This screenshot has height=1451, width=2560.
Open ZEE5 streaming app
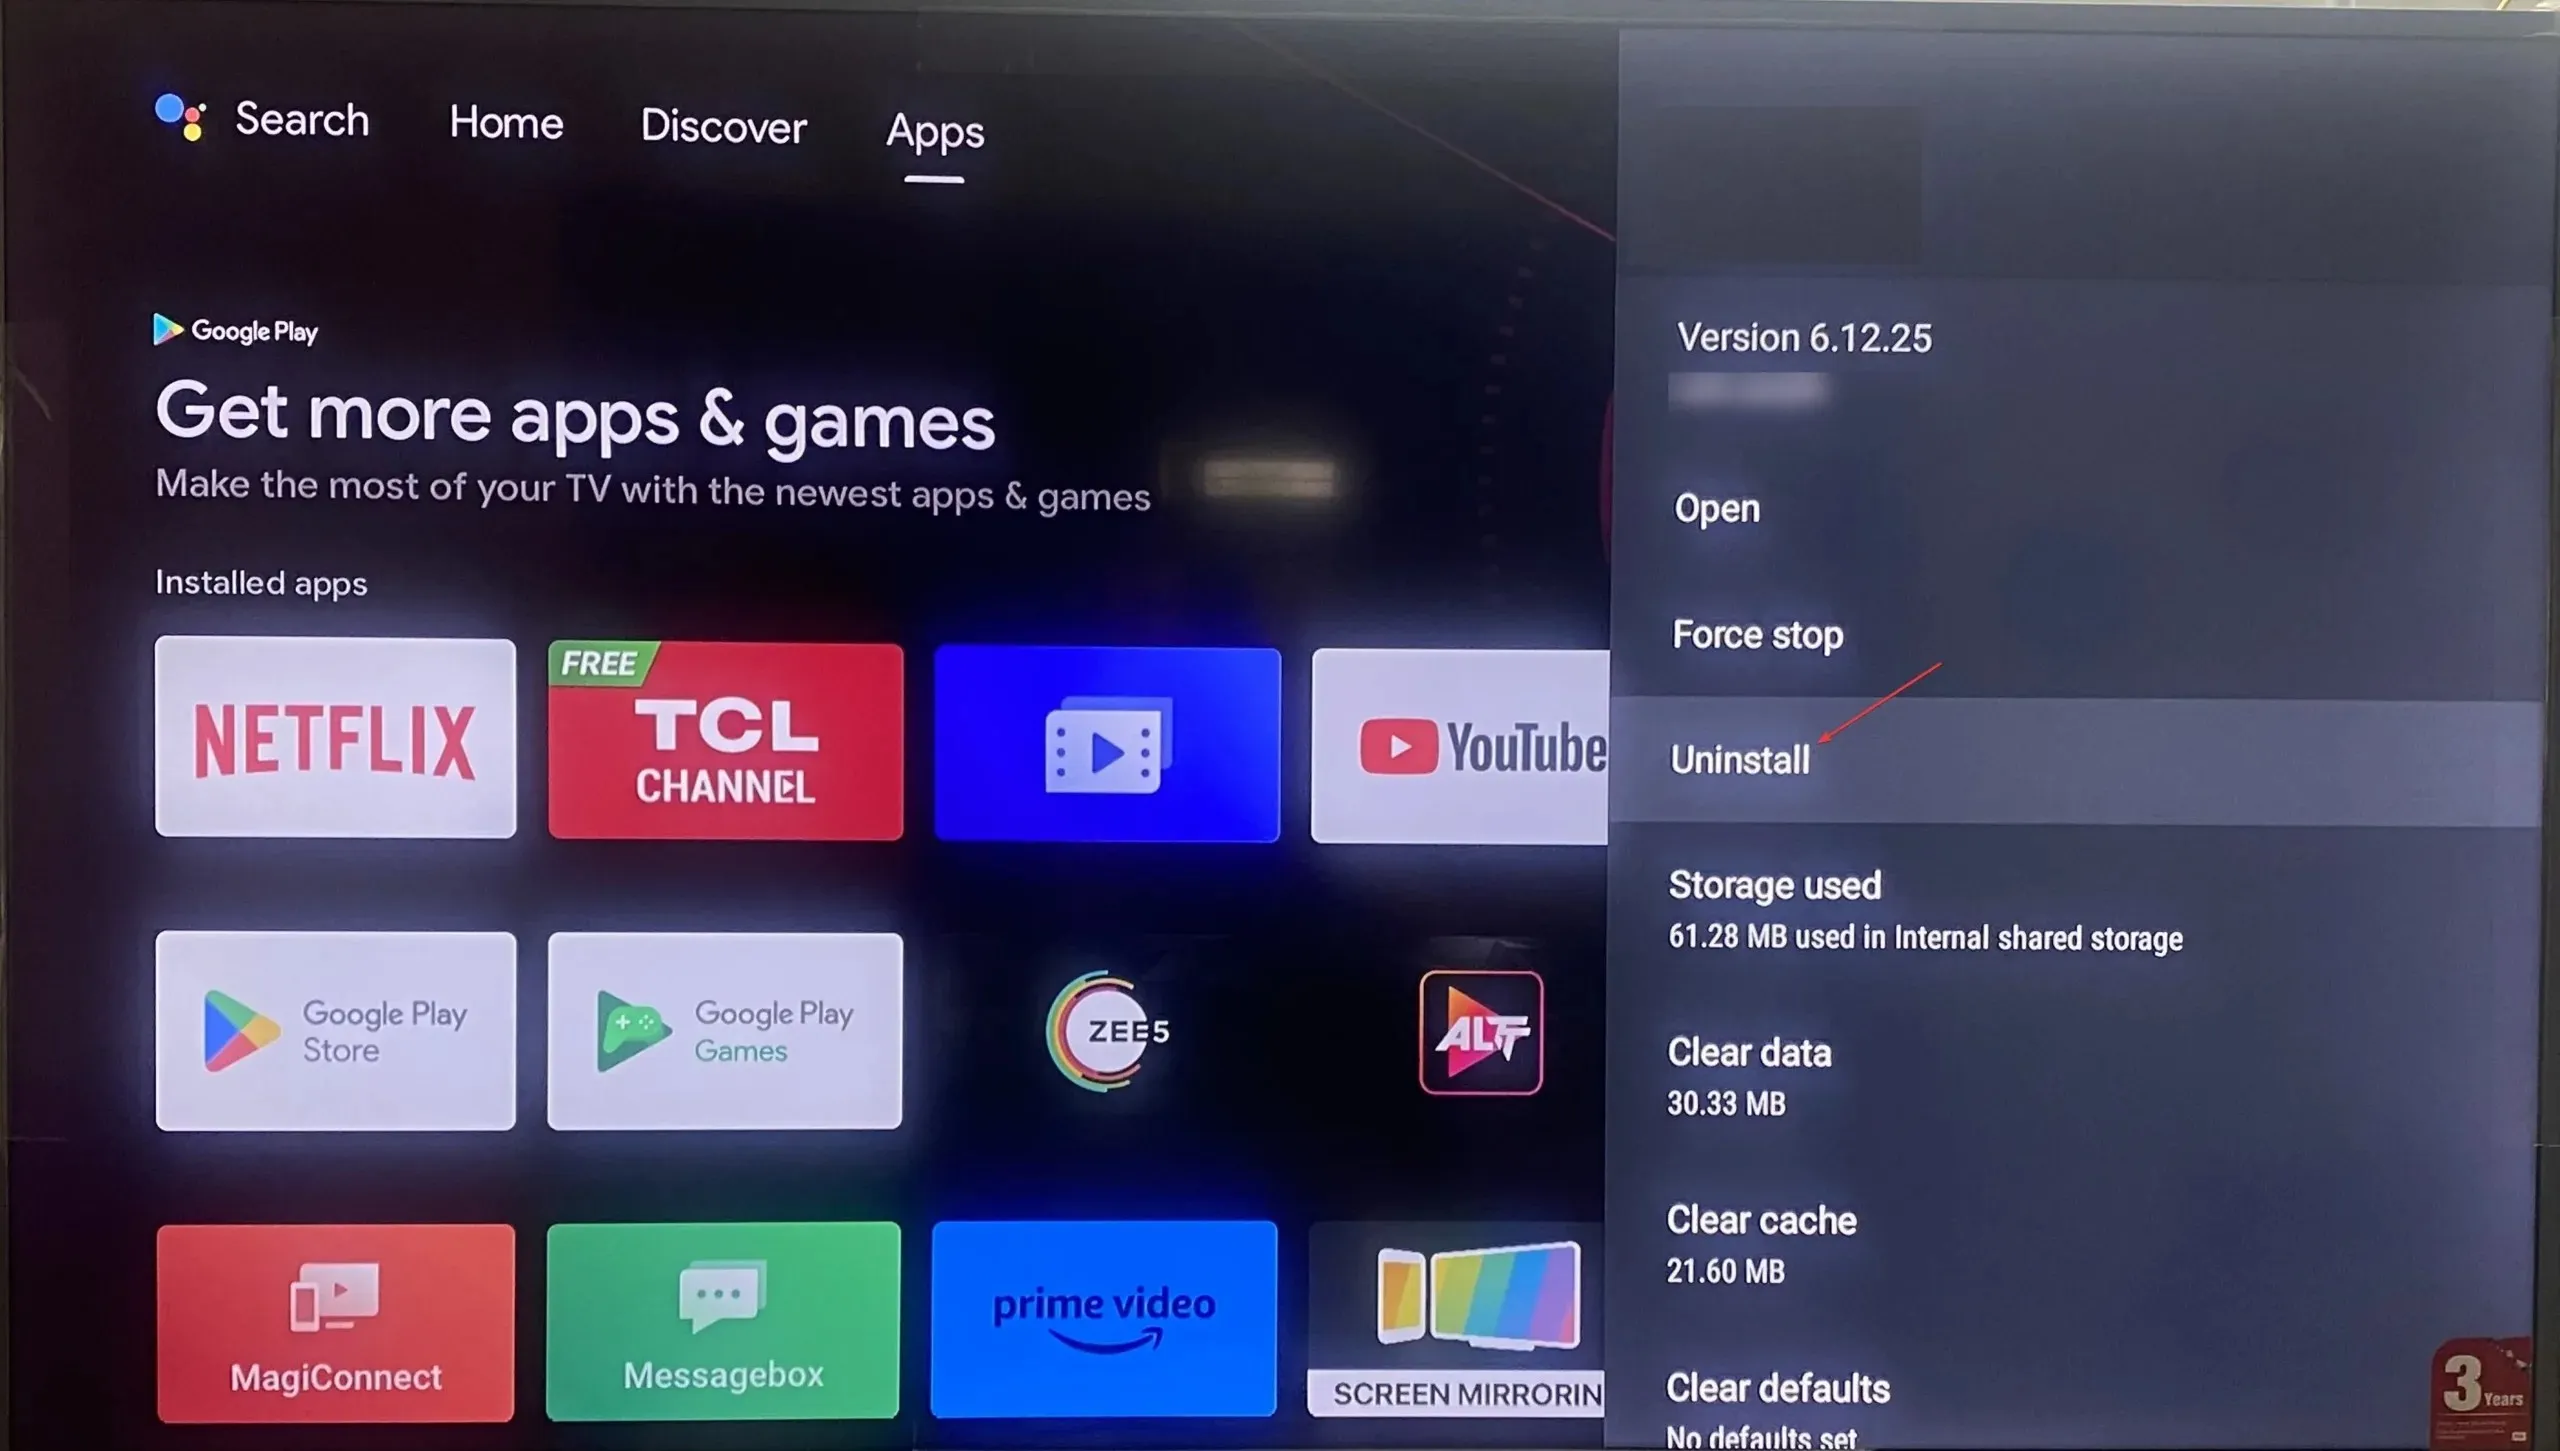coord(1106,1027)
